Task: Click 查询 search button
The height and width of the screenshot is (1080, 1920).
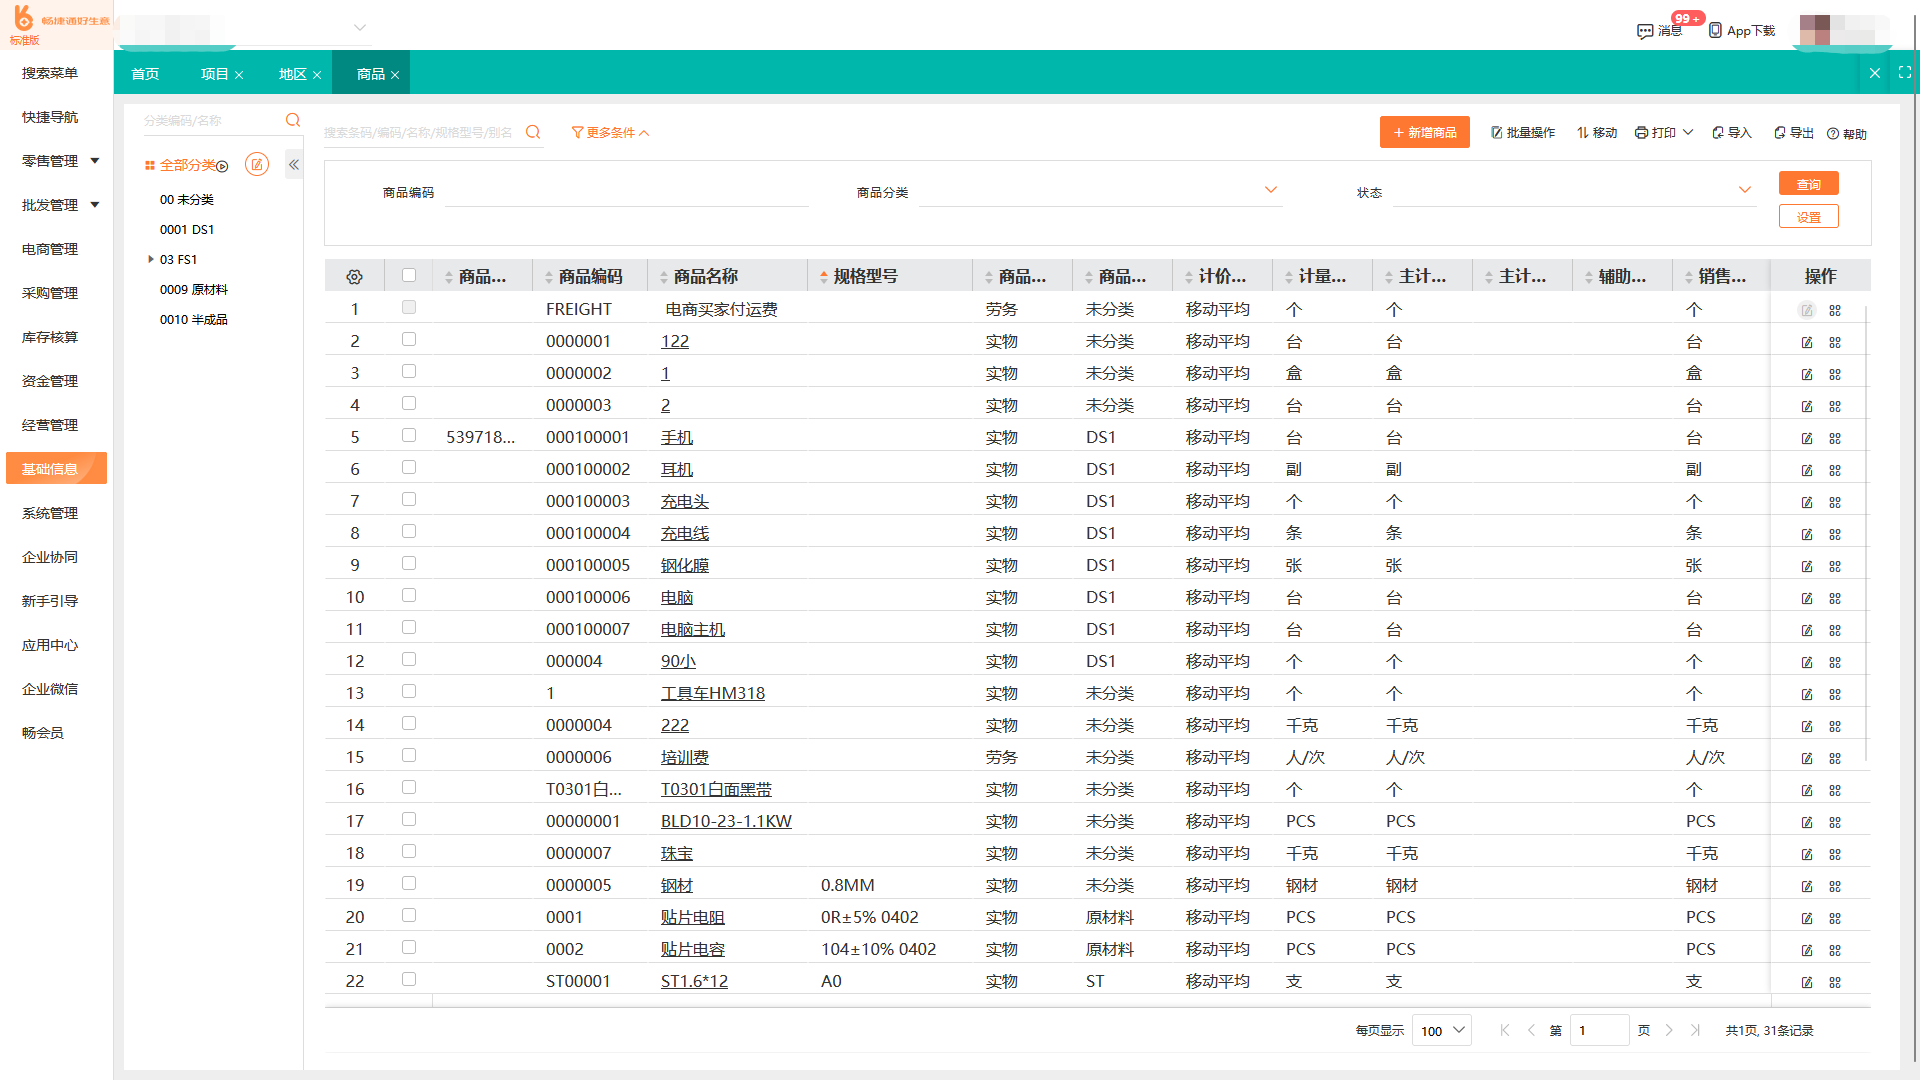Action: coord(1808,183)
